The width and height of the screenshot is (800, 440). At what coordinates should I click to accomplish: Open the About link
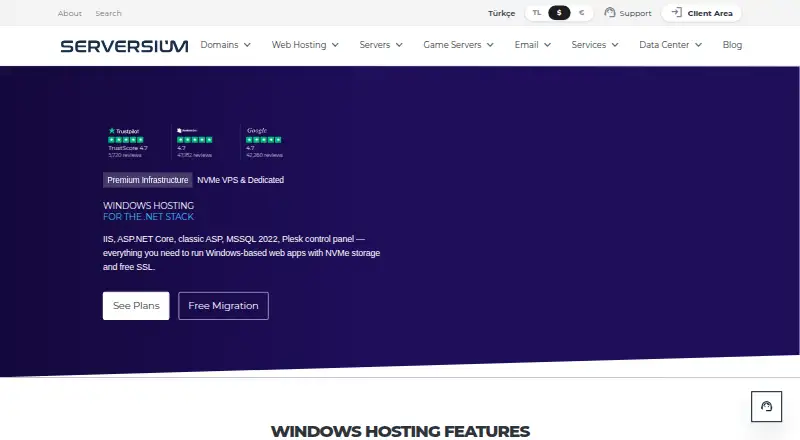(x=69, y=13)
